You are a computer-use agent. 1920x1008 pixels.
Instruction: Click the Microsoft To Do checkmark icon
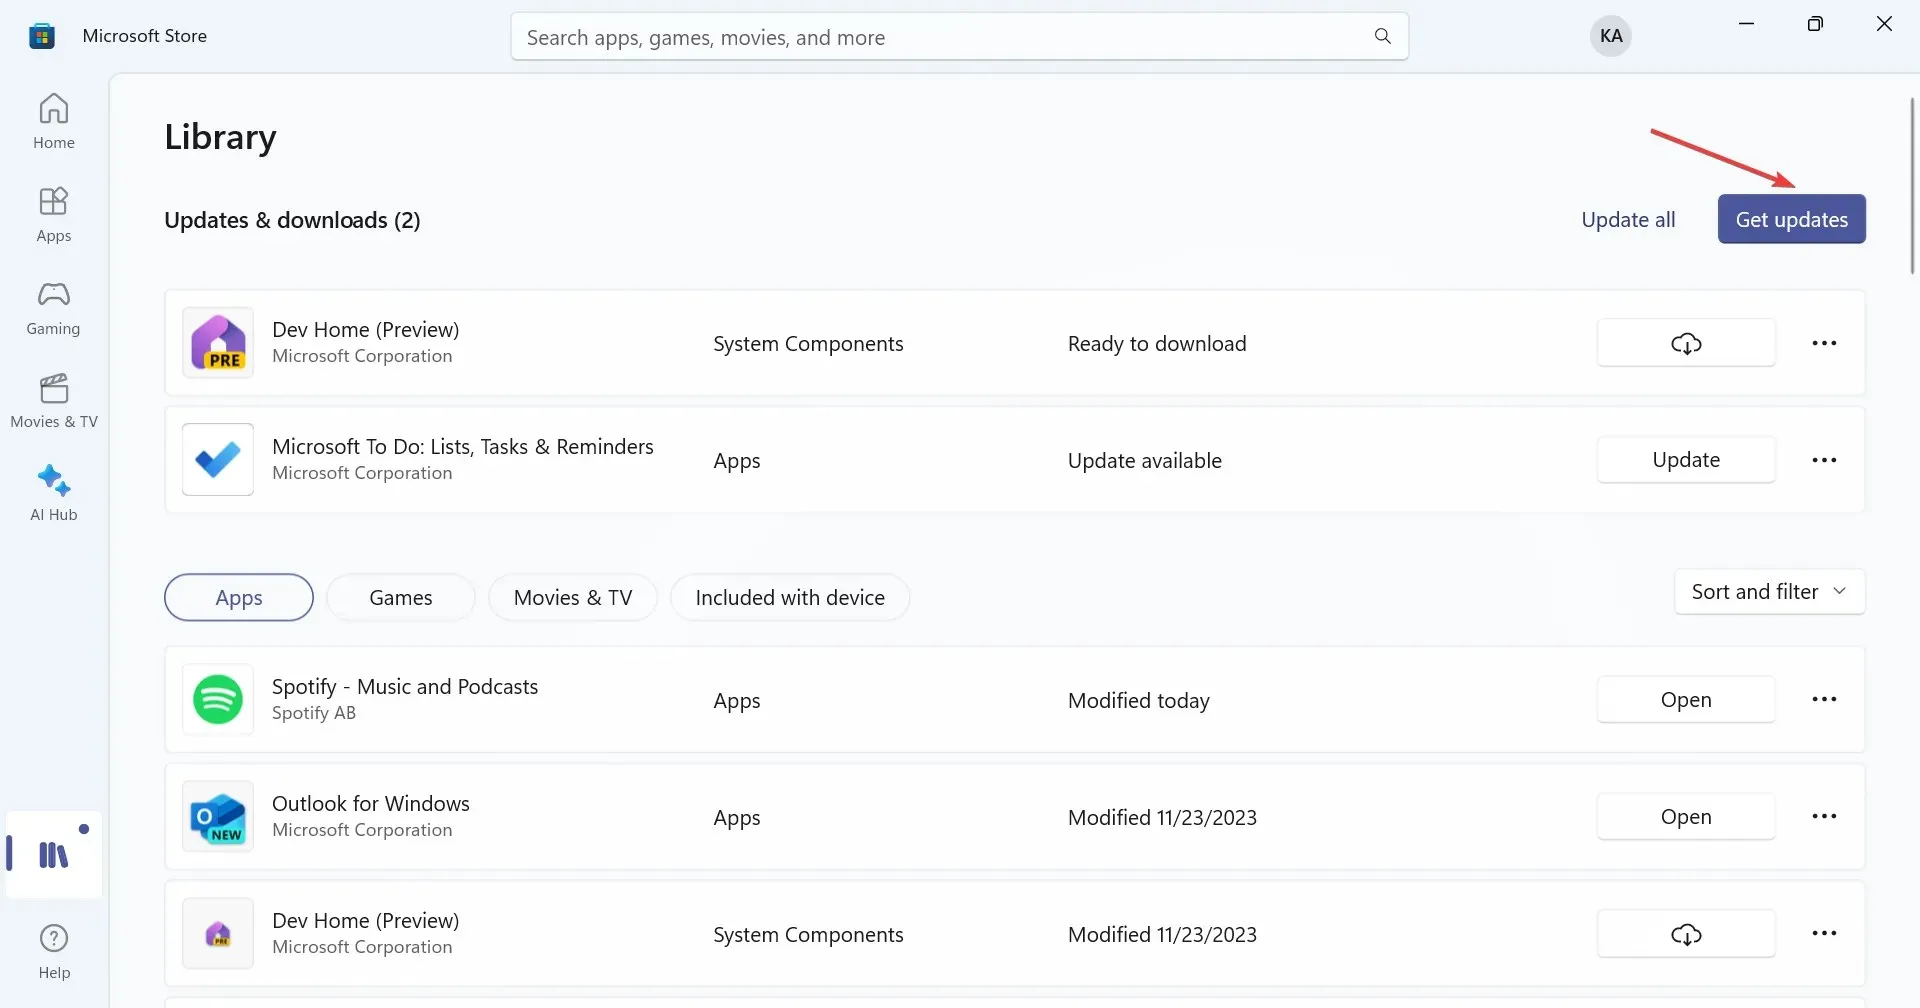(x=218, y=460)
